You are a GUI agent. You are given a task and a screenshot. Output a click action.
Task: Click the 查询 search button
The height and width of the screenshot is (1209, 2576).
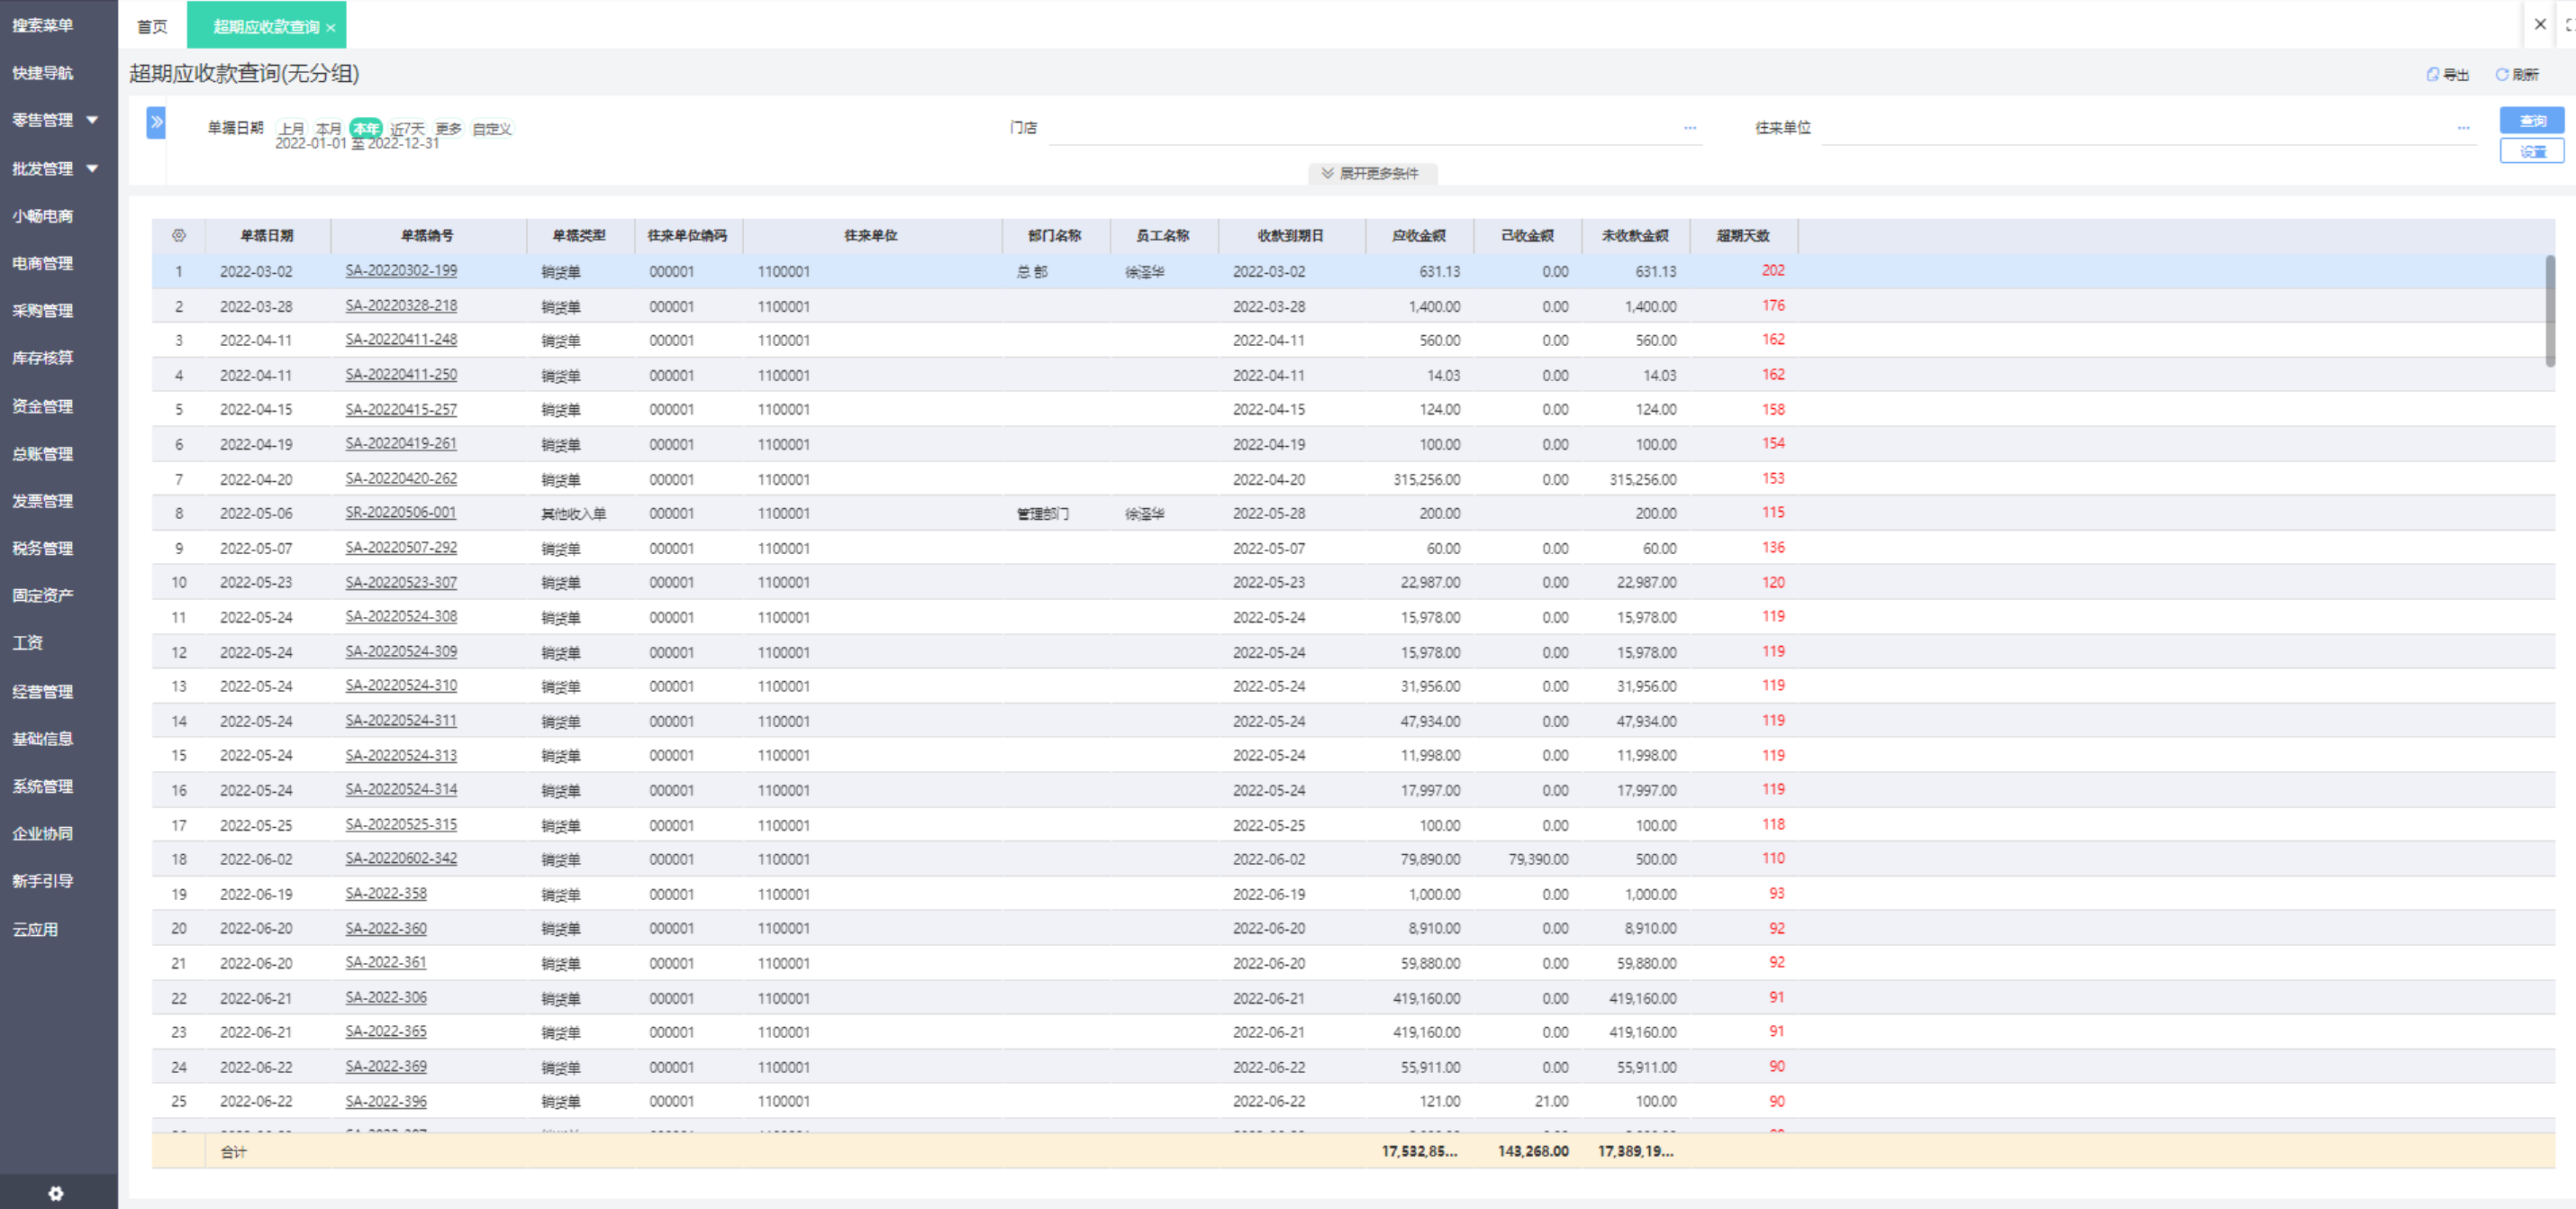tap(2534, 120)
